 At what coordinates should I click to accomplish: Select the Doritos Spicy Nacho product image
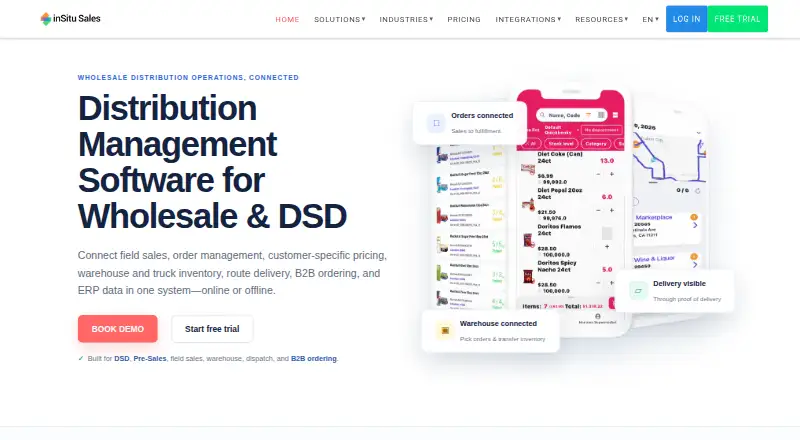pyautogui.click(x=528, y=277)
